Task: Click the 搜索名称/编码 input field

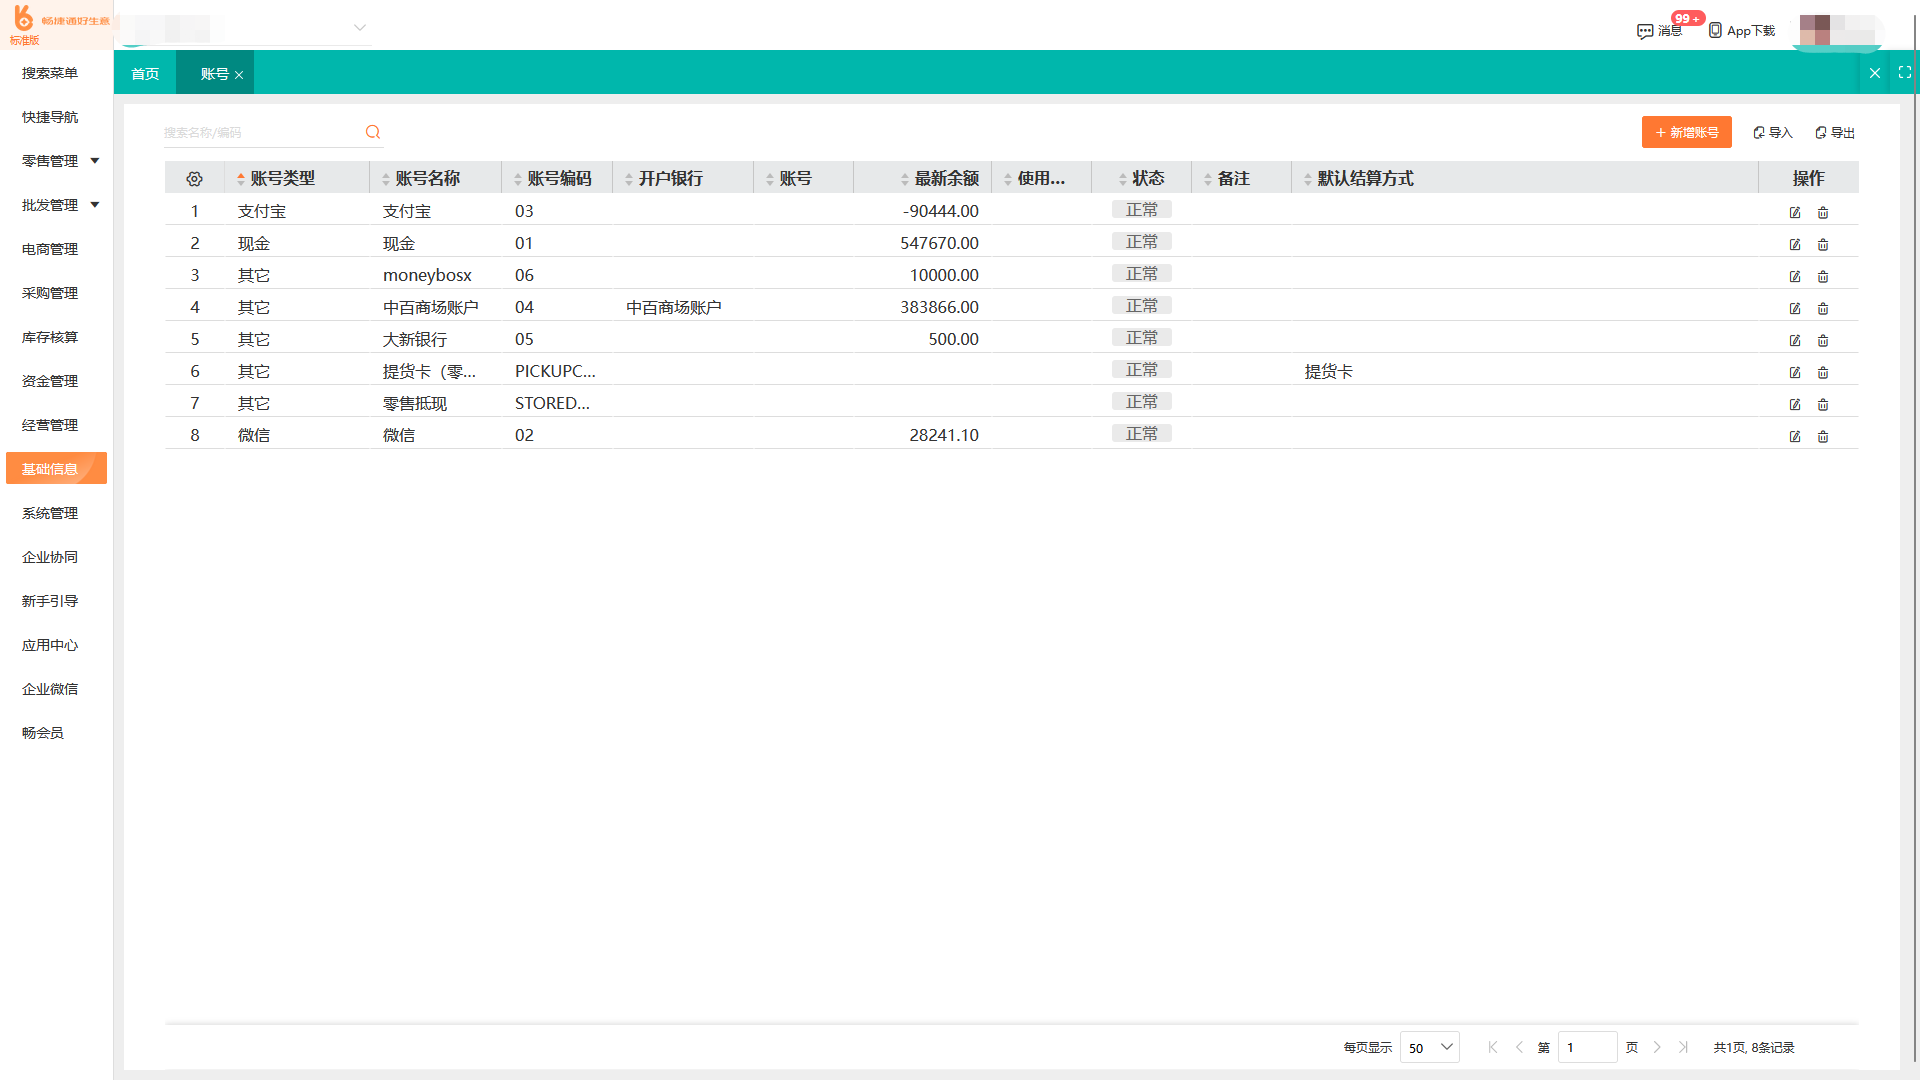Action: (x=258, y=132)
